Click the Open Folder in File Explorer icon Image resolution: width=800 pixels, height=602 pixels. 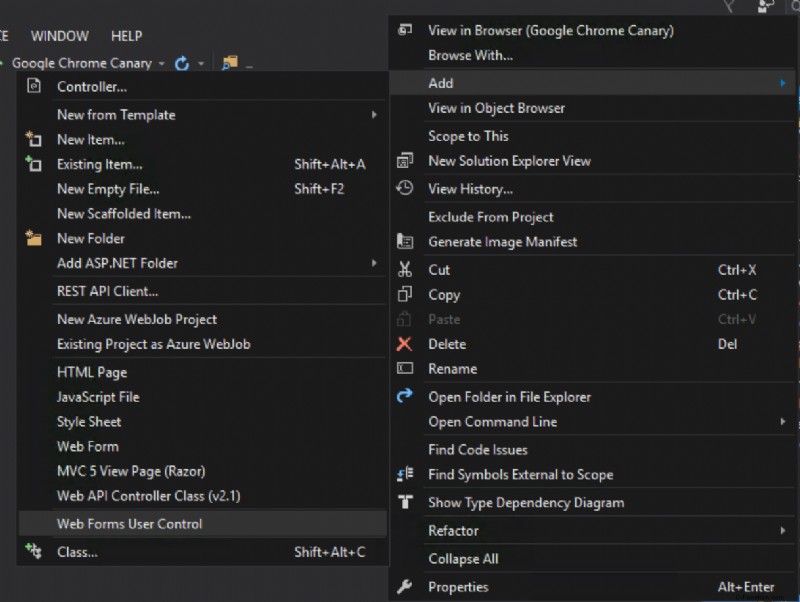pos(405,396)
